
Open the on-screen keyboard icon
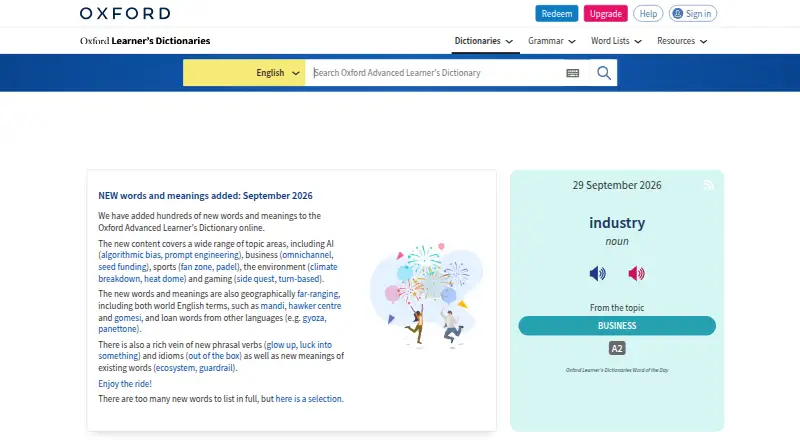coord(572,73)
